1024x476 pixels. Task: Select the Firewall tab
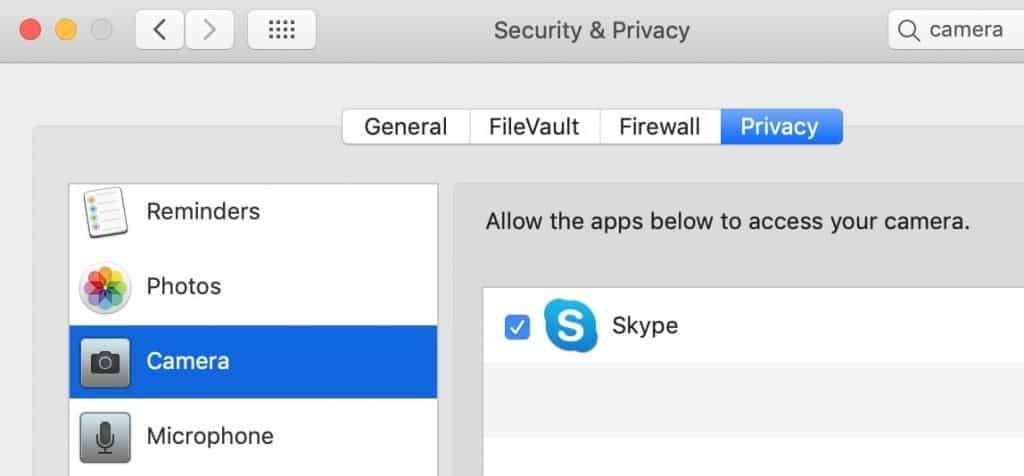tap(660, 127)
